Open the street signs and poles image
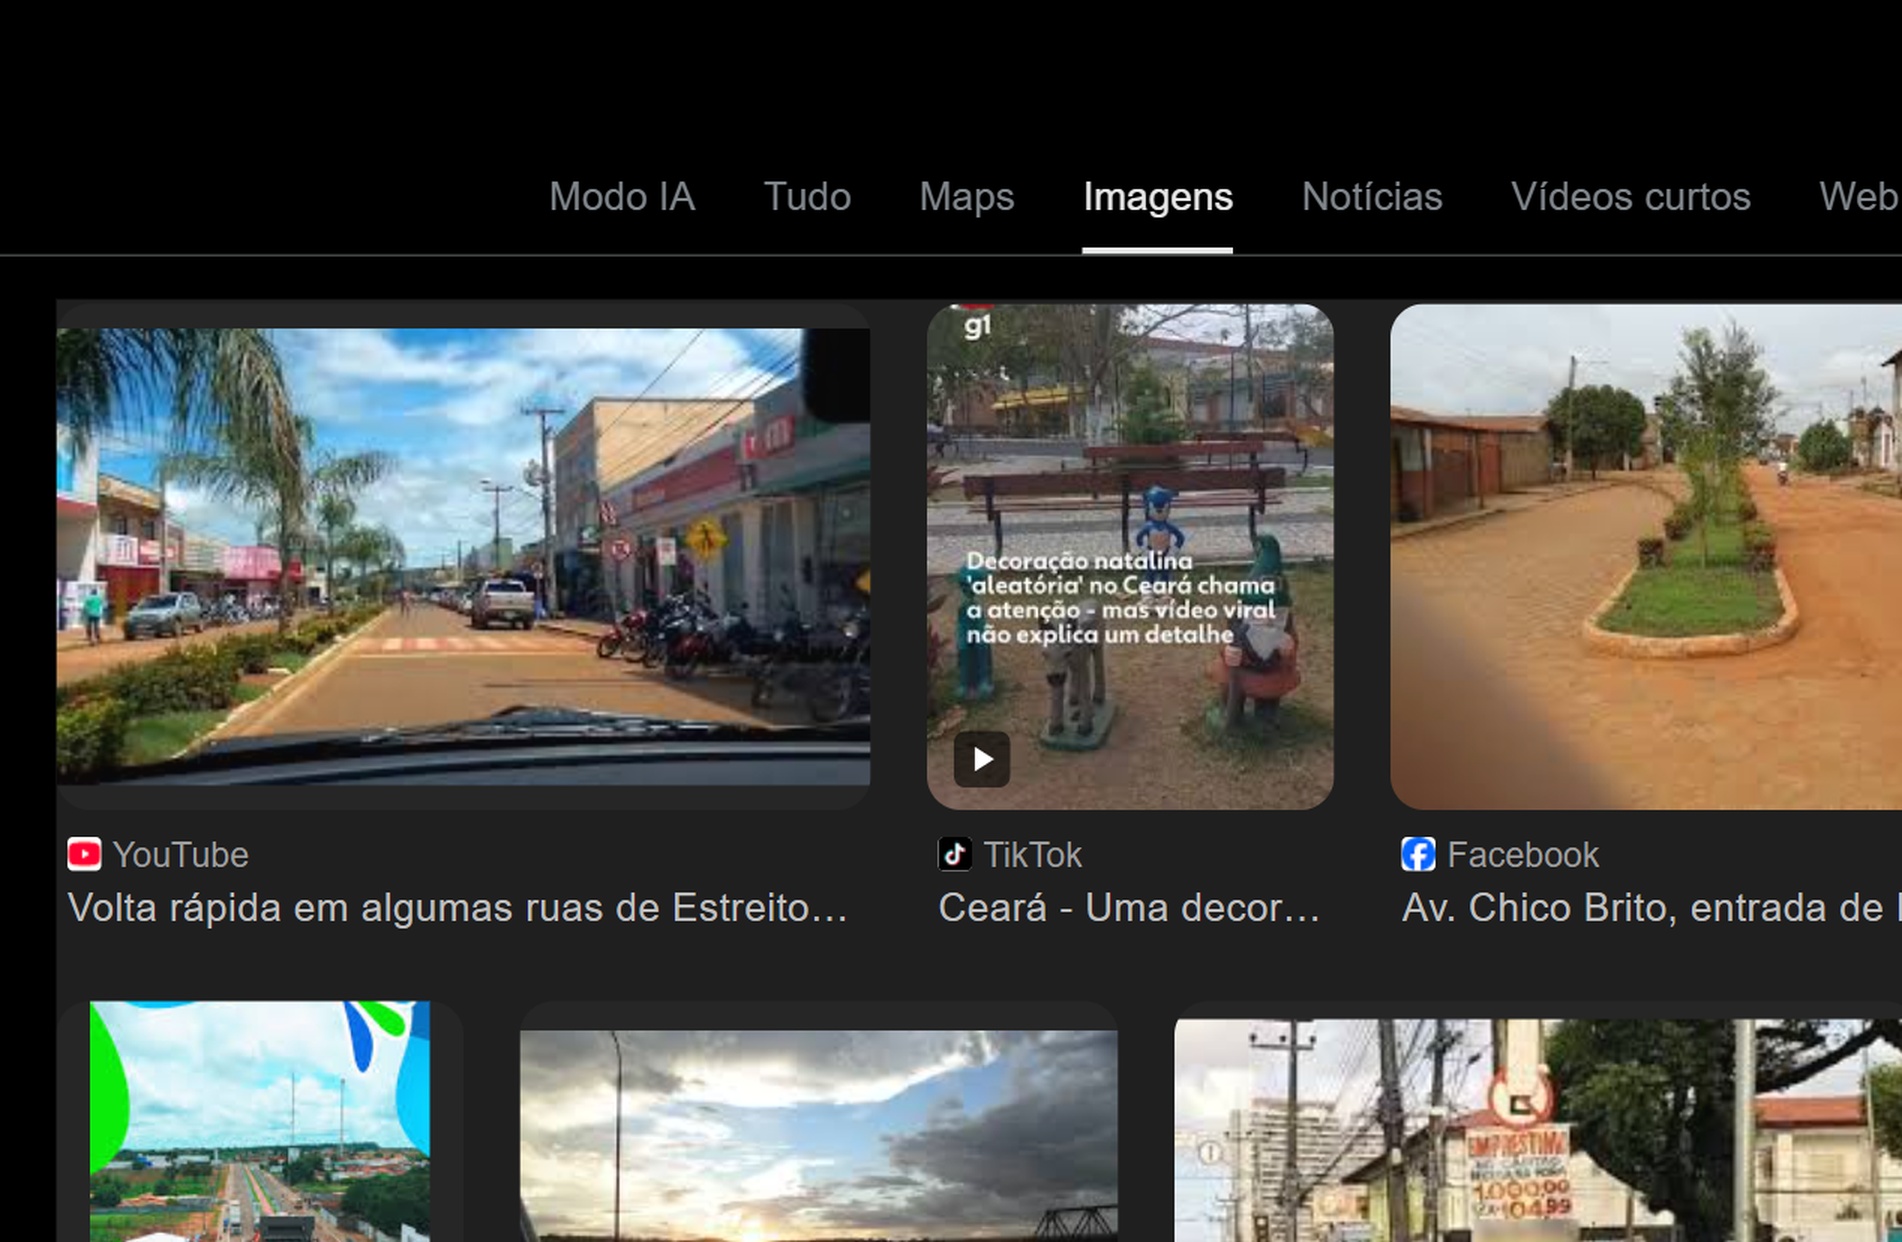 click(1537, 1130)
